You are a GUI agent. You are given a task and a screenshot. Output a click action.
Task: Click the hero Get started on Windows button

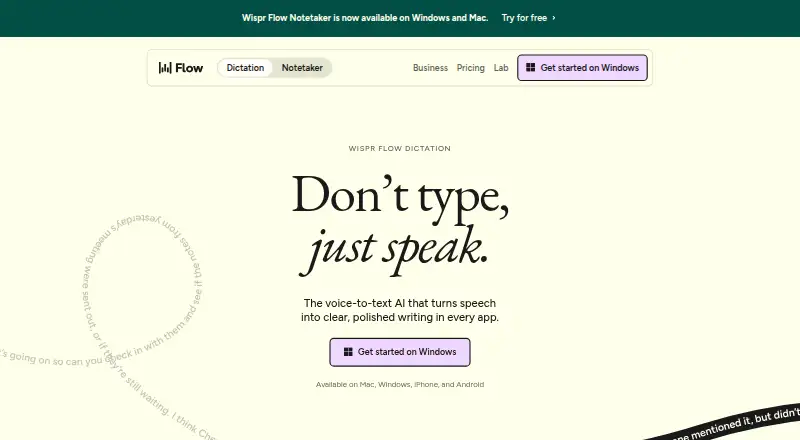pyautogui.click(x=400, y=352)
